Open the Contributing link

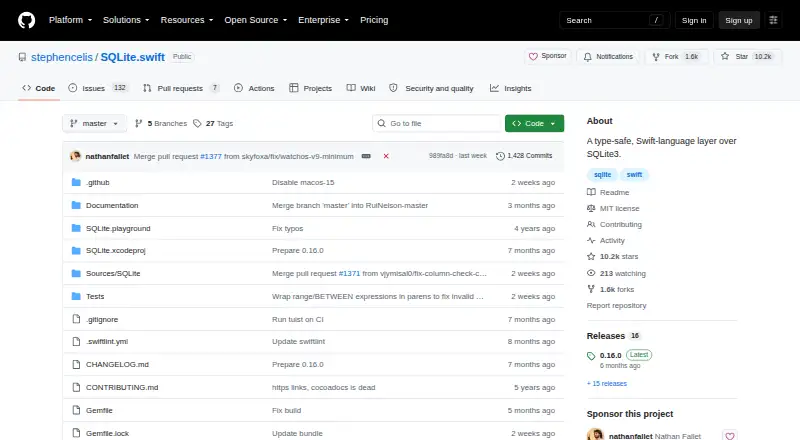[614, 225]
